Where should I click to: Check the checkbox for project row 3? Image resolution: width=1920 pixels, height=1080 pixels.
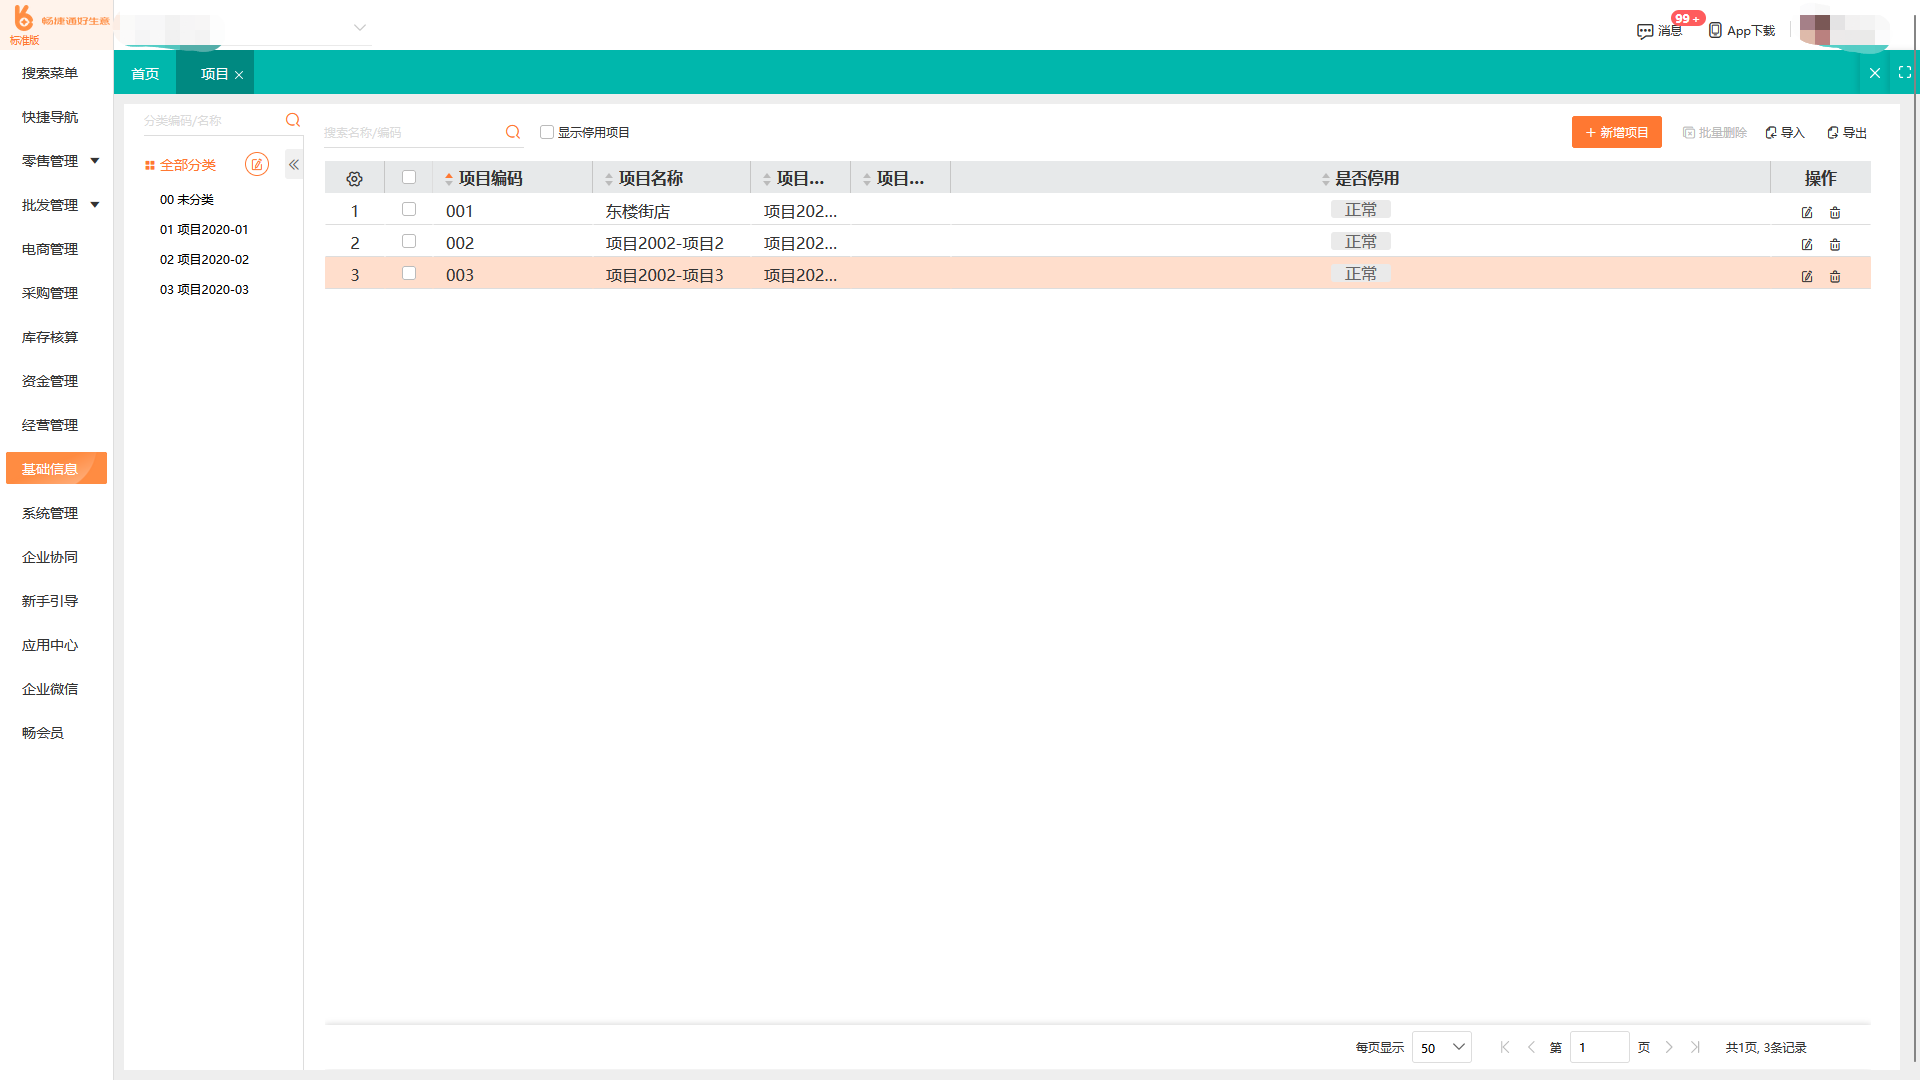pyautogui.click(x=409, y=273)
